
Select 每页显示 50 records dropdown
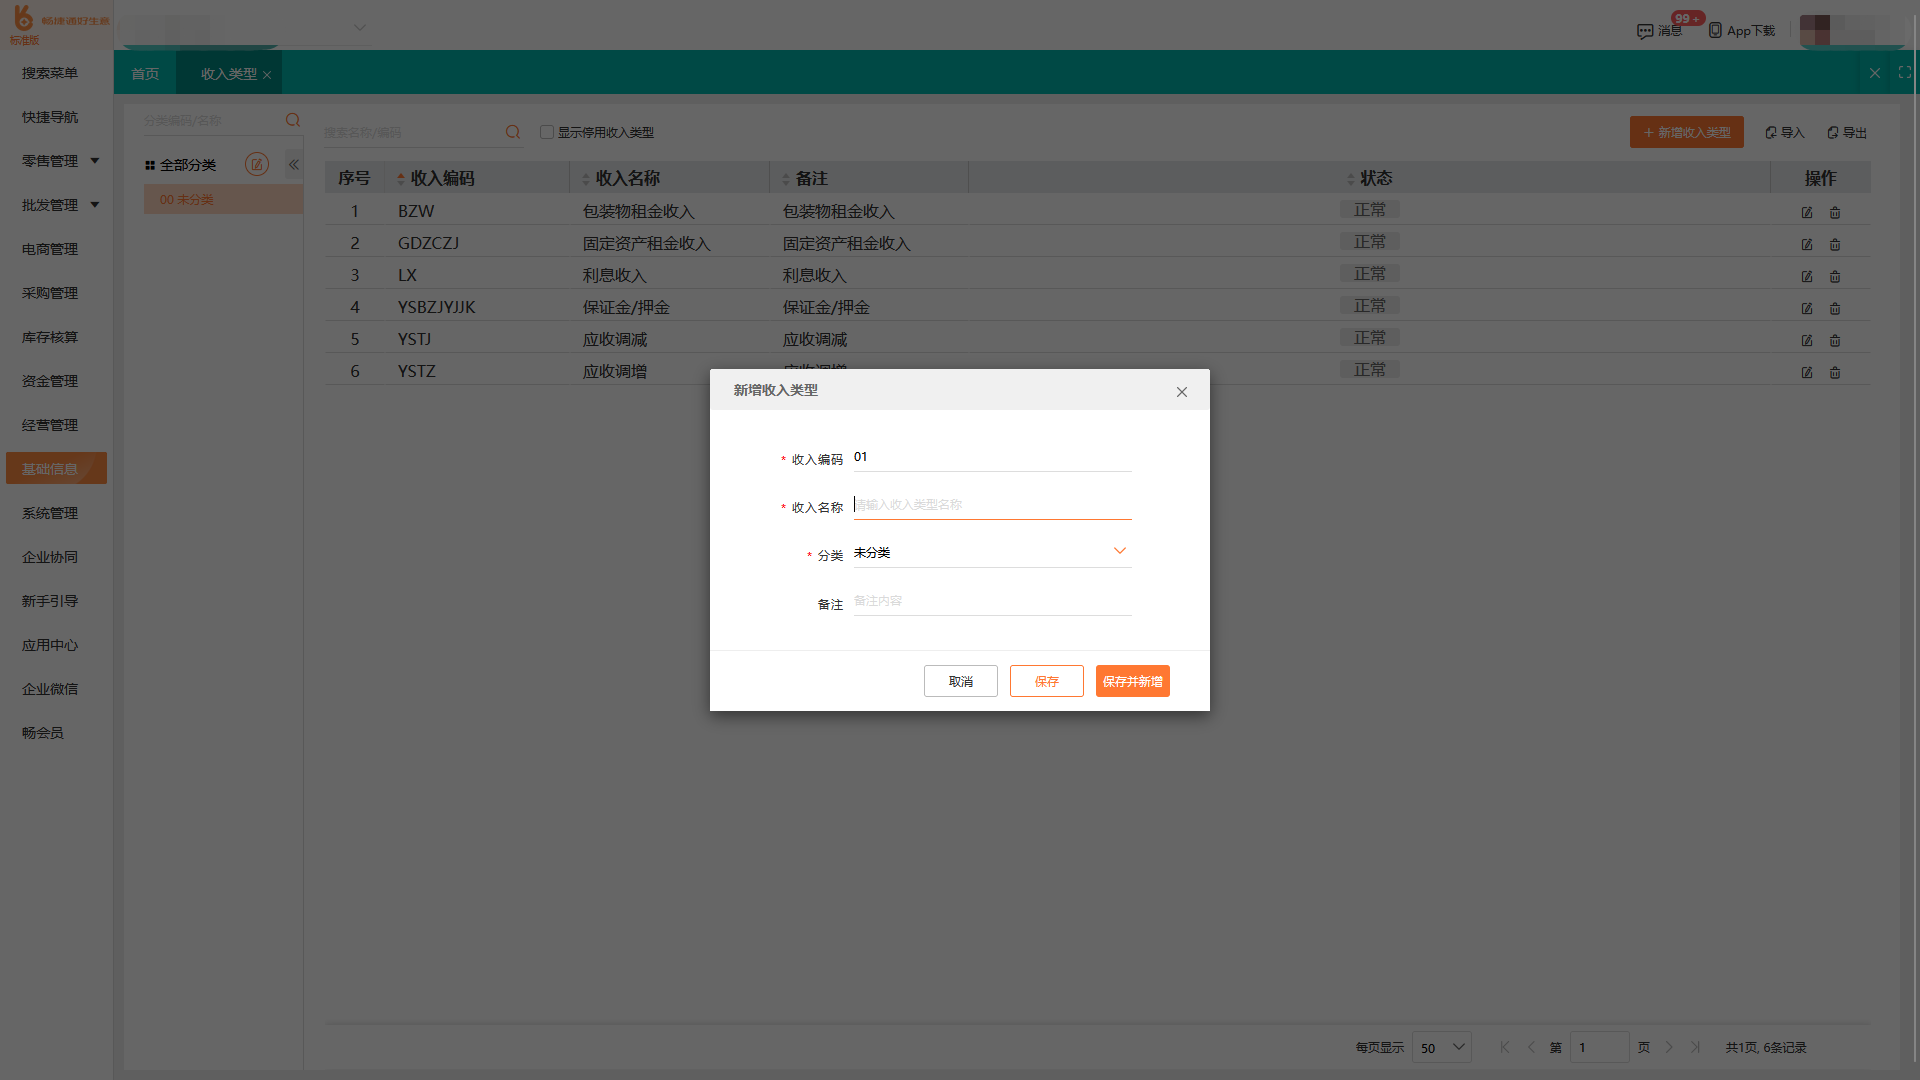coord(1441,1047)
